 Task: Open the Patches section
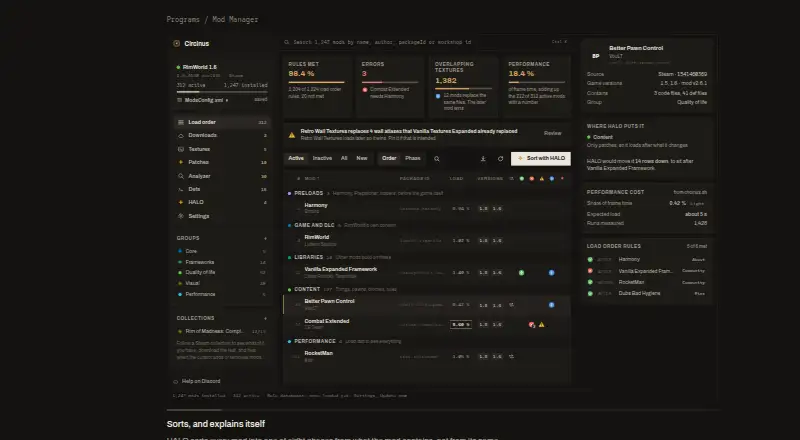point(222,162)
